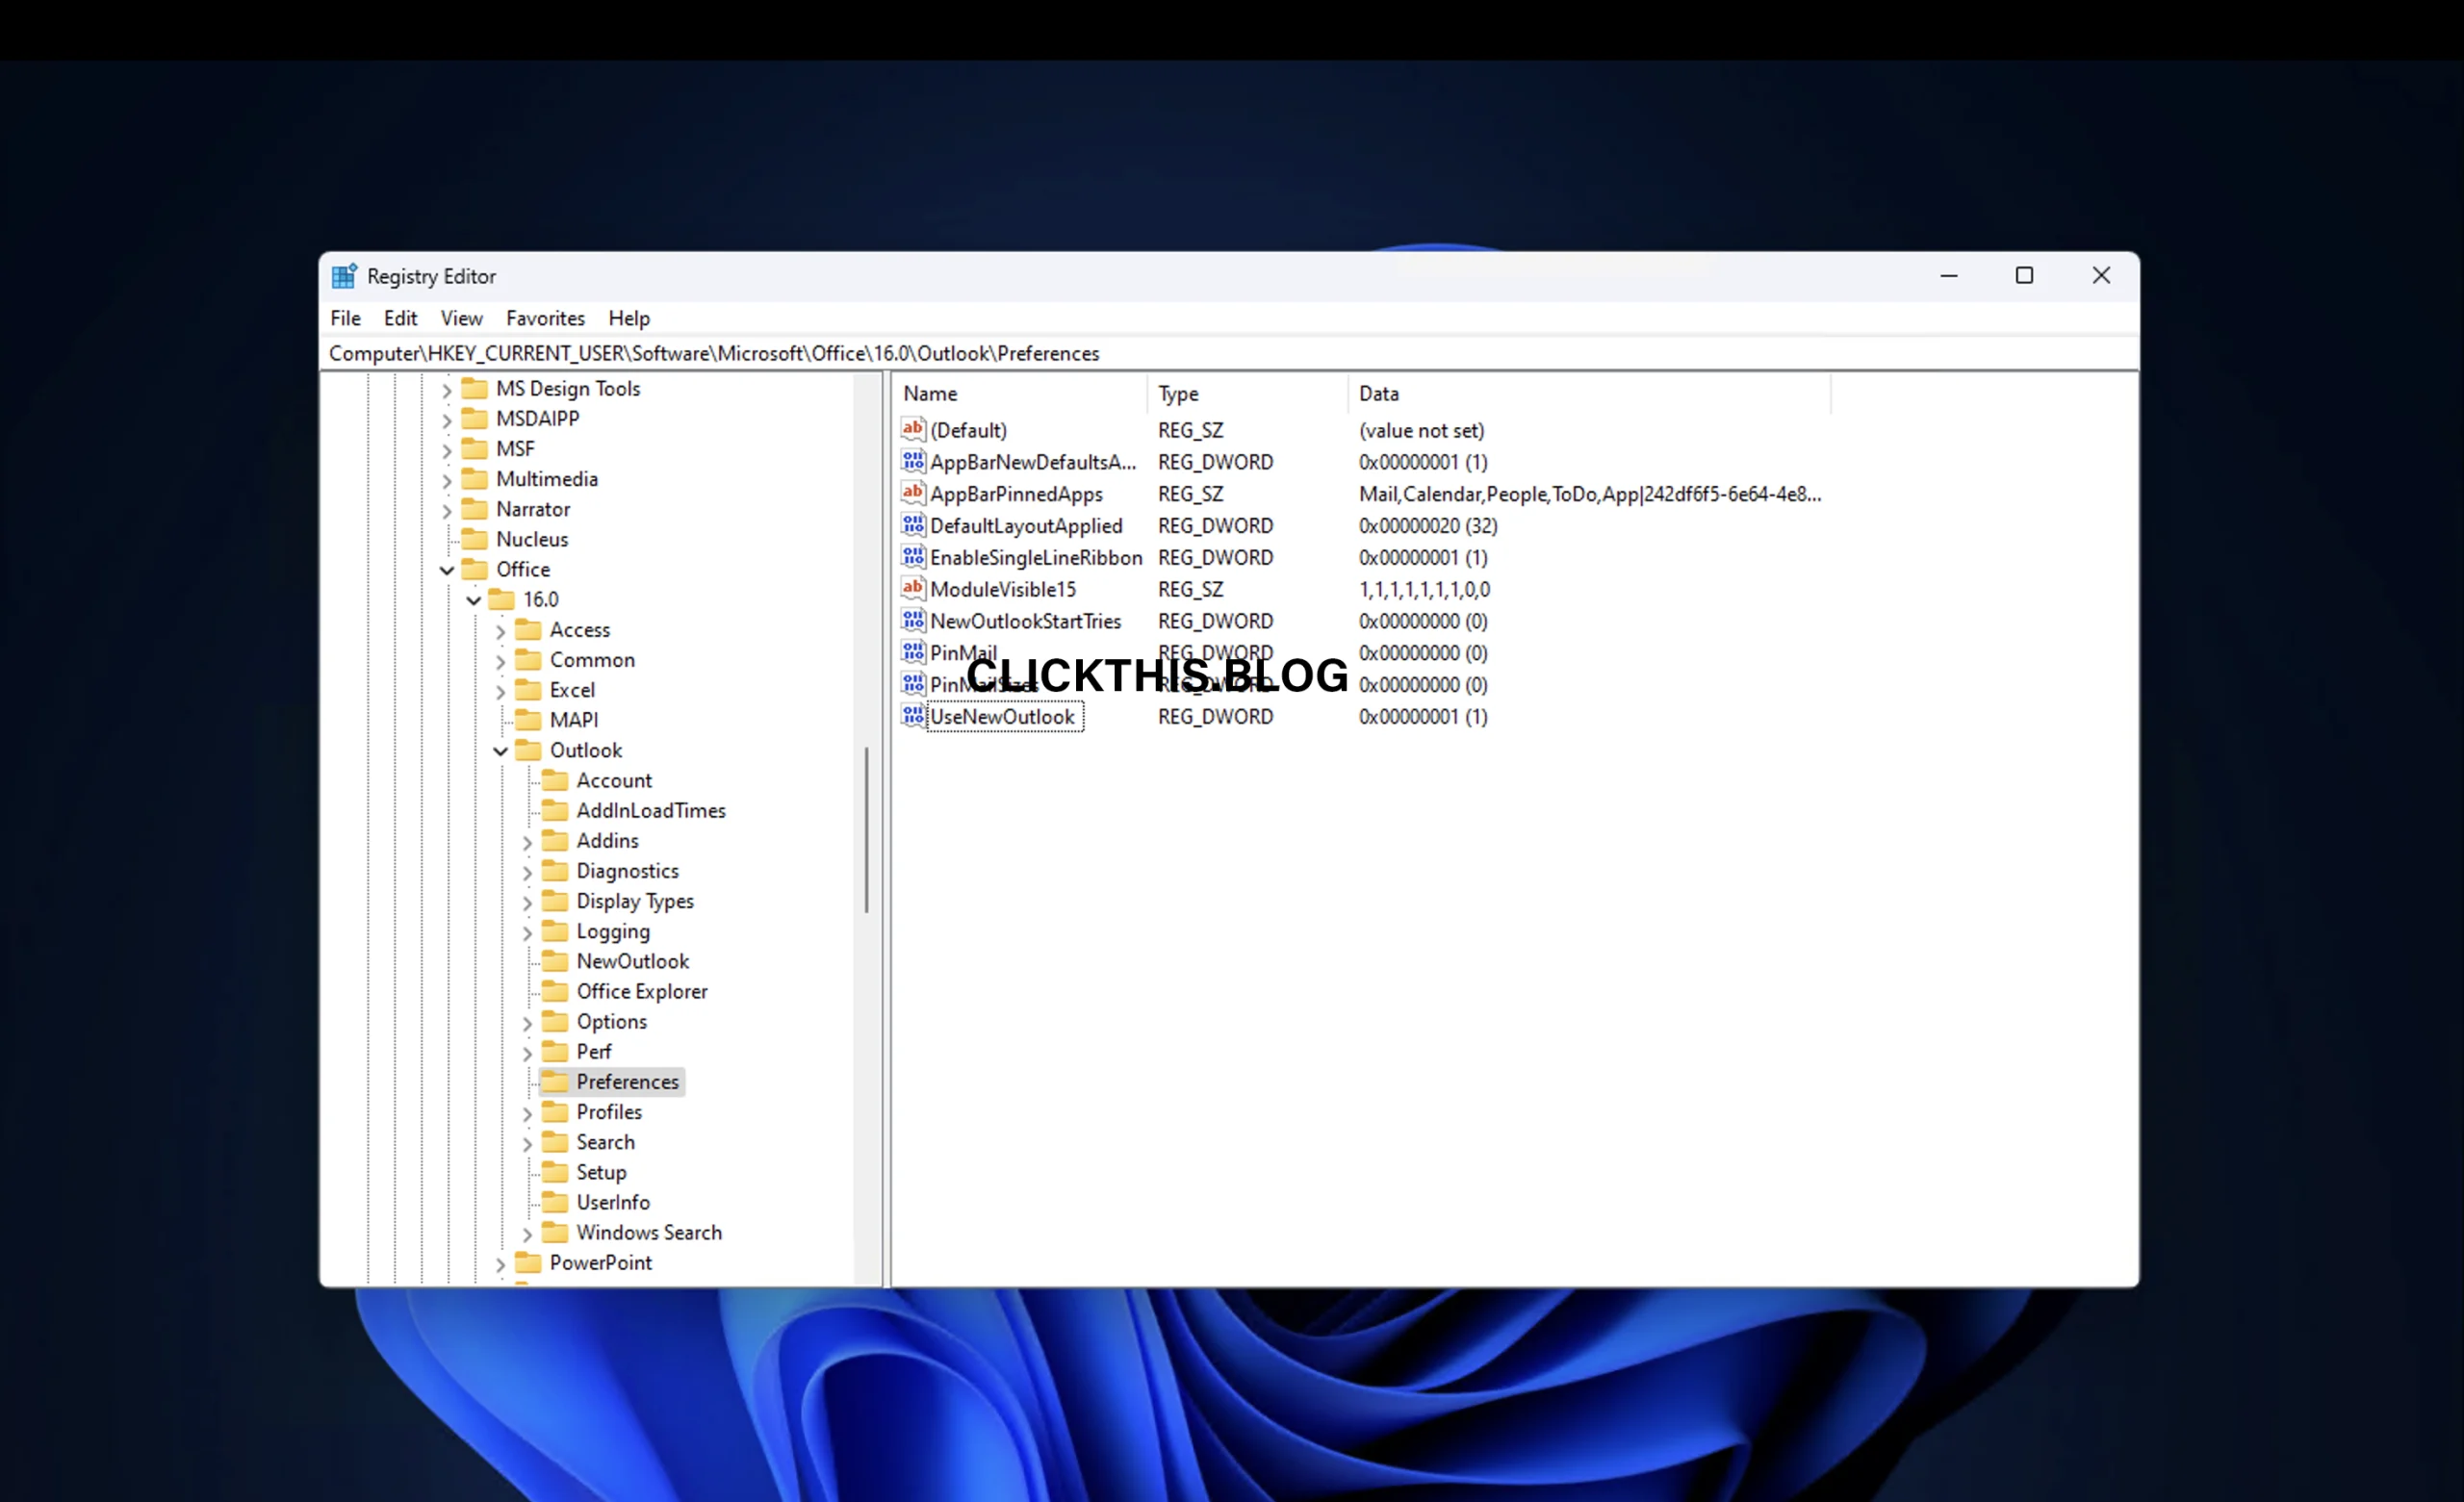Select the MSDAIPP key in tree
Screen dimensions: 2464x1502
(537, 419)
